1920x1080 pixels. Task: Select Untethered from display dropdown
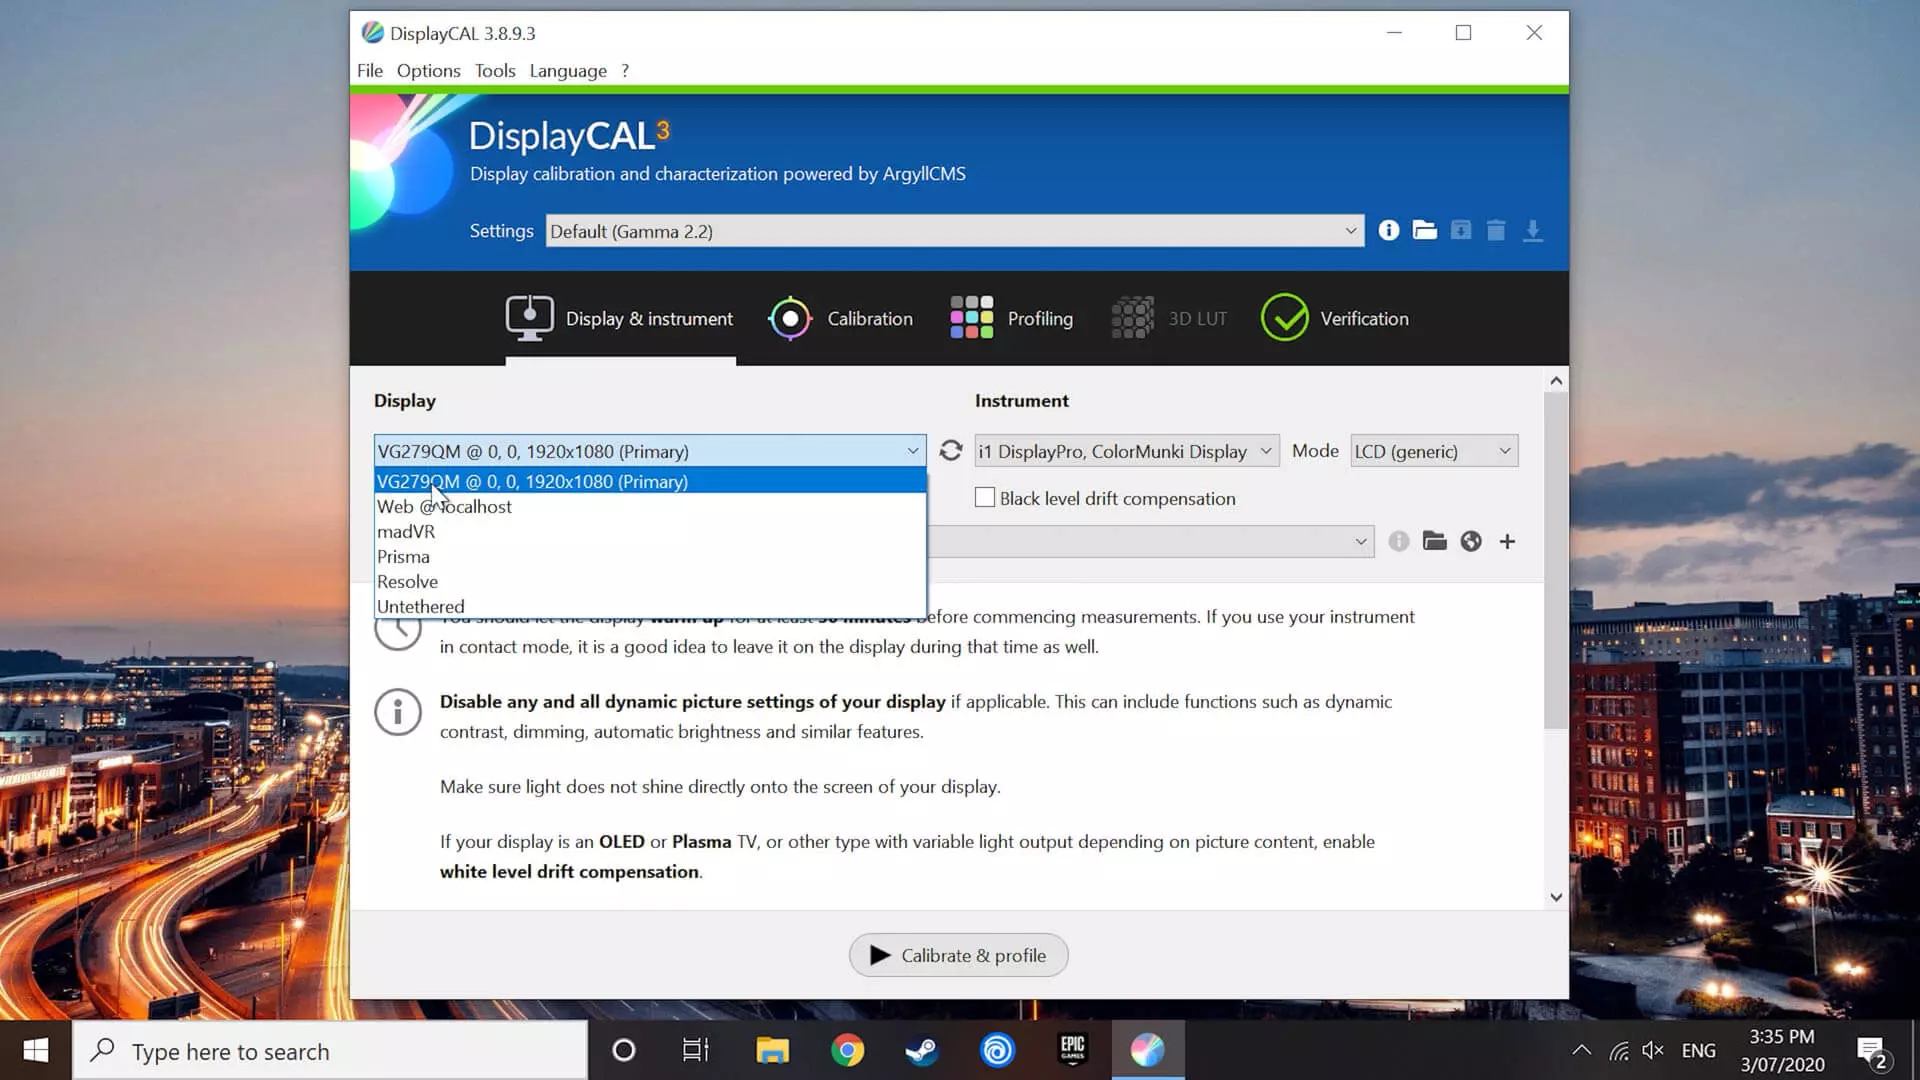(x=421, y=605)
